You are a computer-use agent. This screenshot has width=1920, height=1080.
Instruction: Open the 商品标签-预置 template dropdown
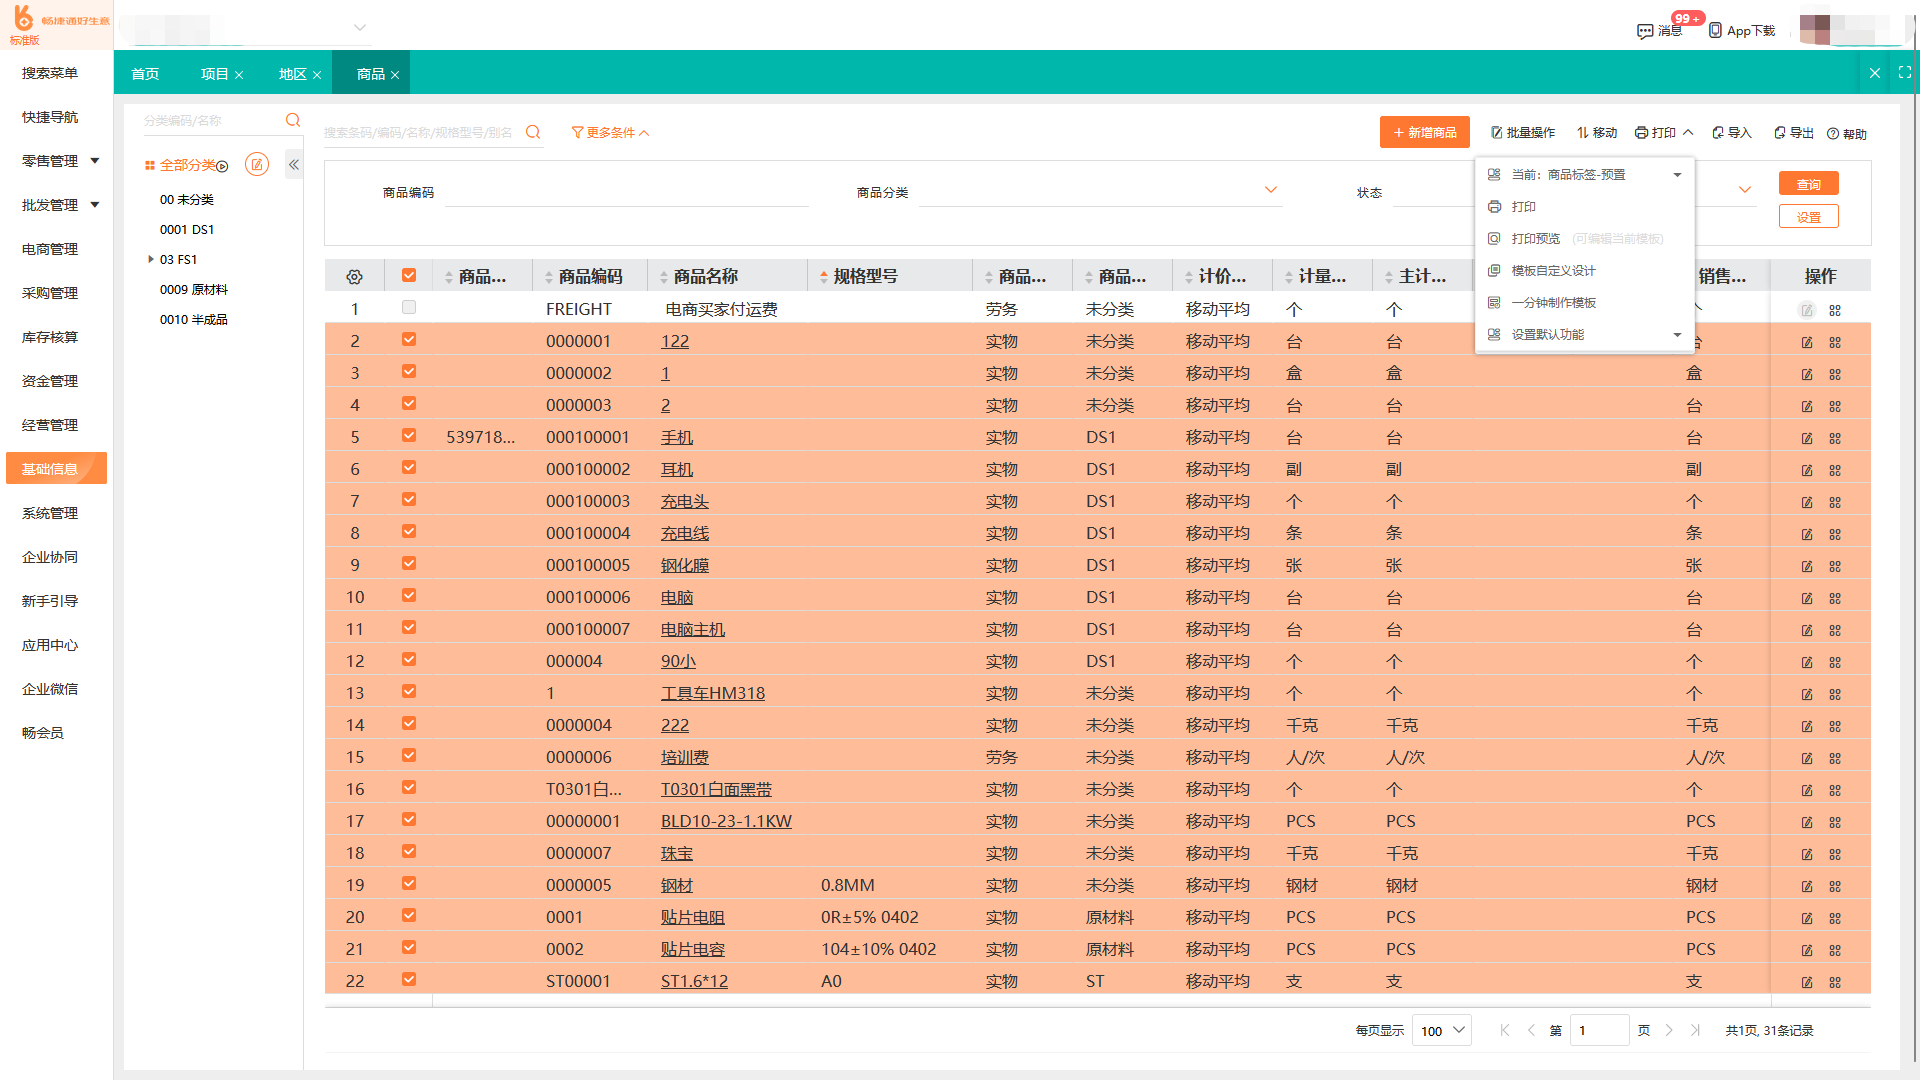coord(1676,175)
